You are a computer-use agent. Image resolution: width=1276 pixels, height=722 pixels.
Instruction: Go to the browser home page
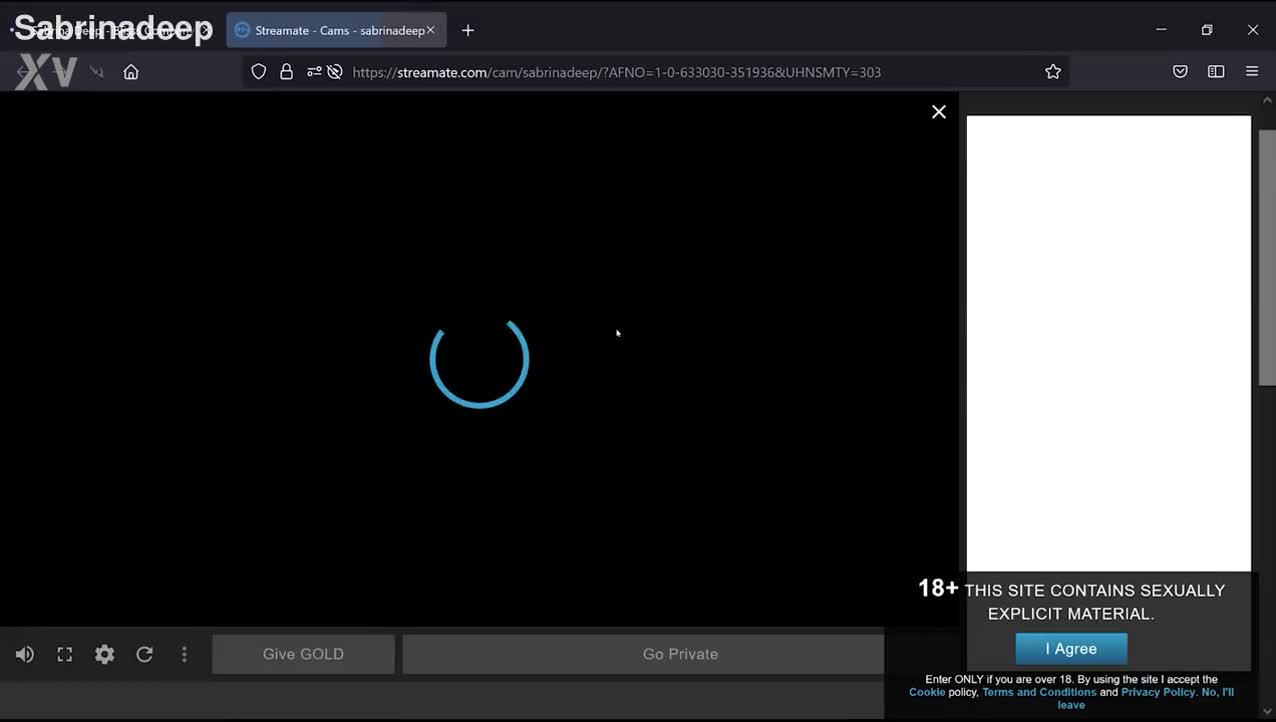[x=131, y=72]
